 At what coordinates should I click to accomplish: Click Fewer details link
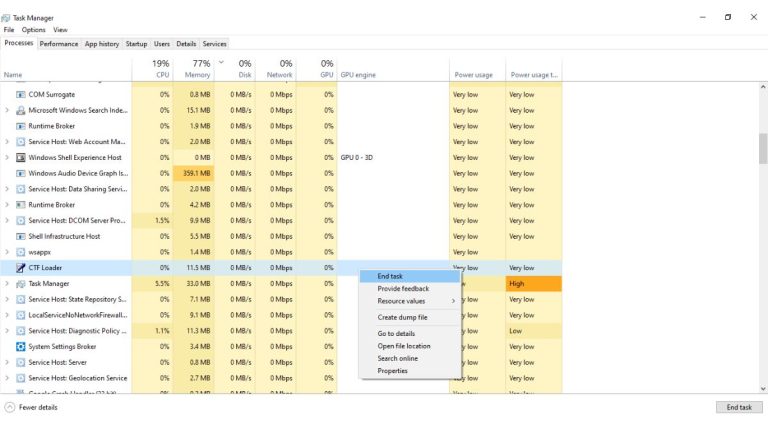pyautogui.click(x=38, y=408)
